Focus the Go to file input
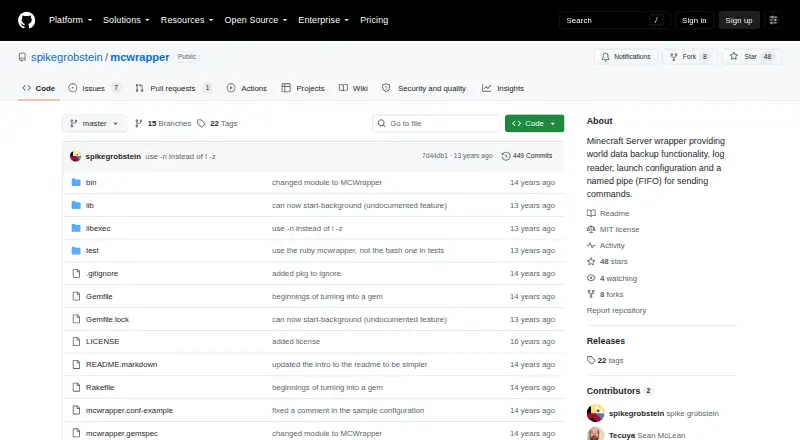The image size is (800, 440). [x=436, y=124]
